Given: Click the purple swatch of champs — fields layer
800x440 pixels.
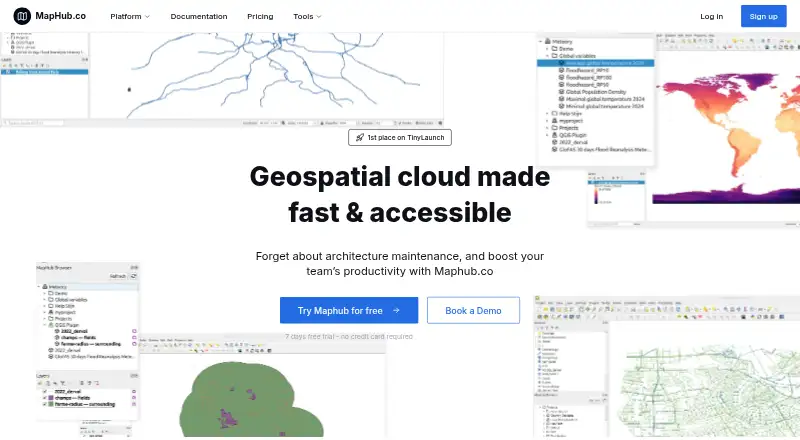Looking at the screenshot, I should point(51,398).
